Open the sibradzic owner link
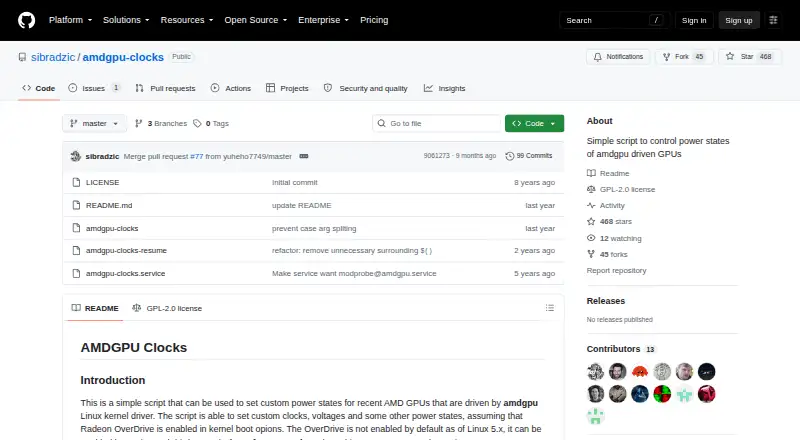Screen dimensions: 800x440 tap(53, 57)
